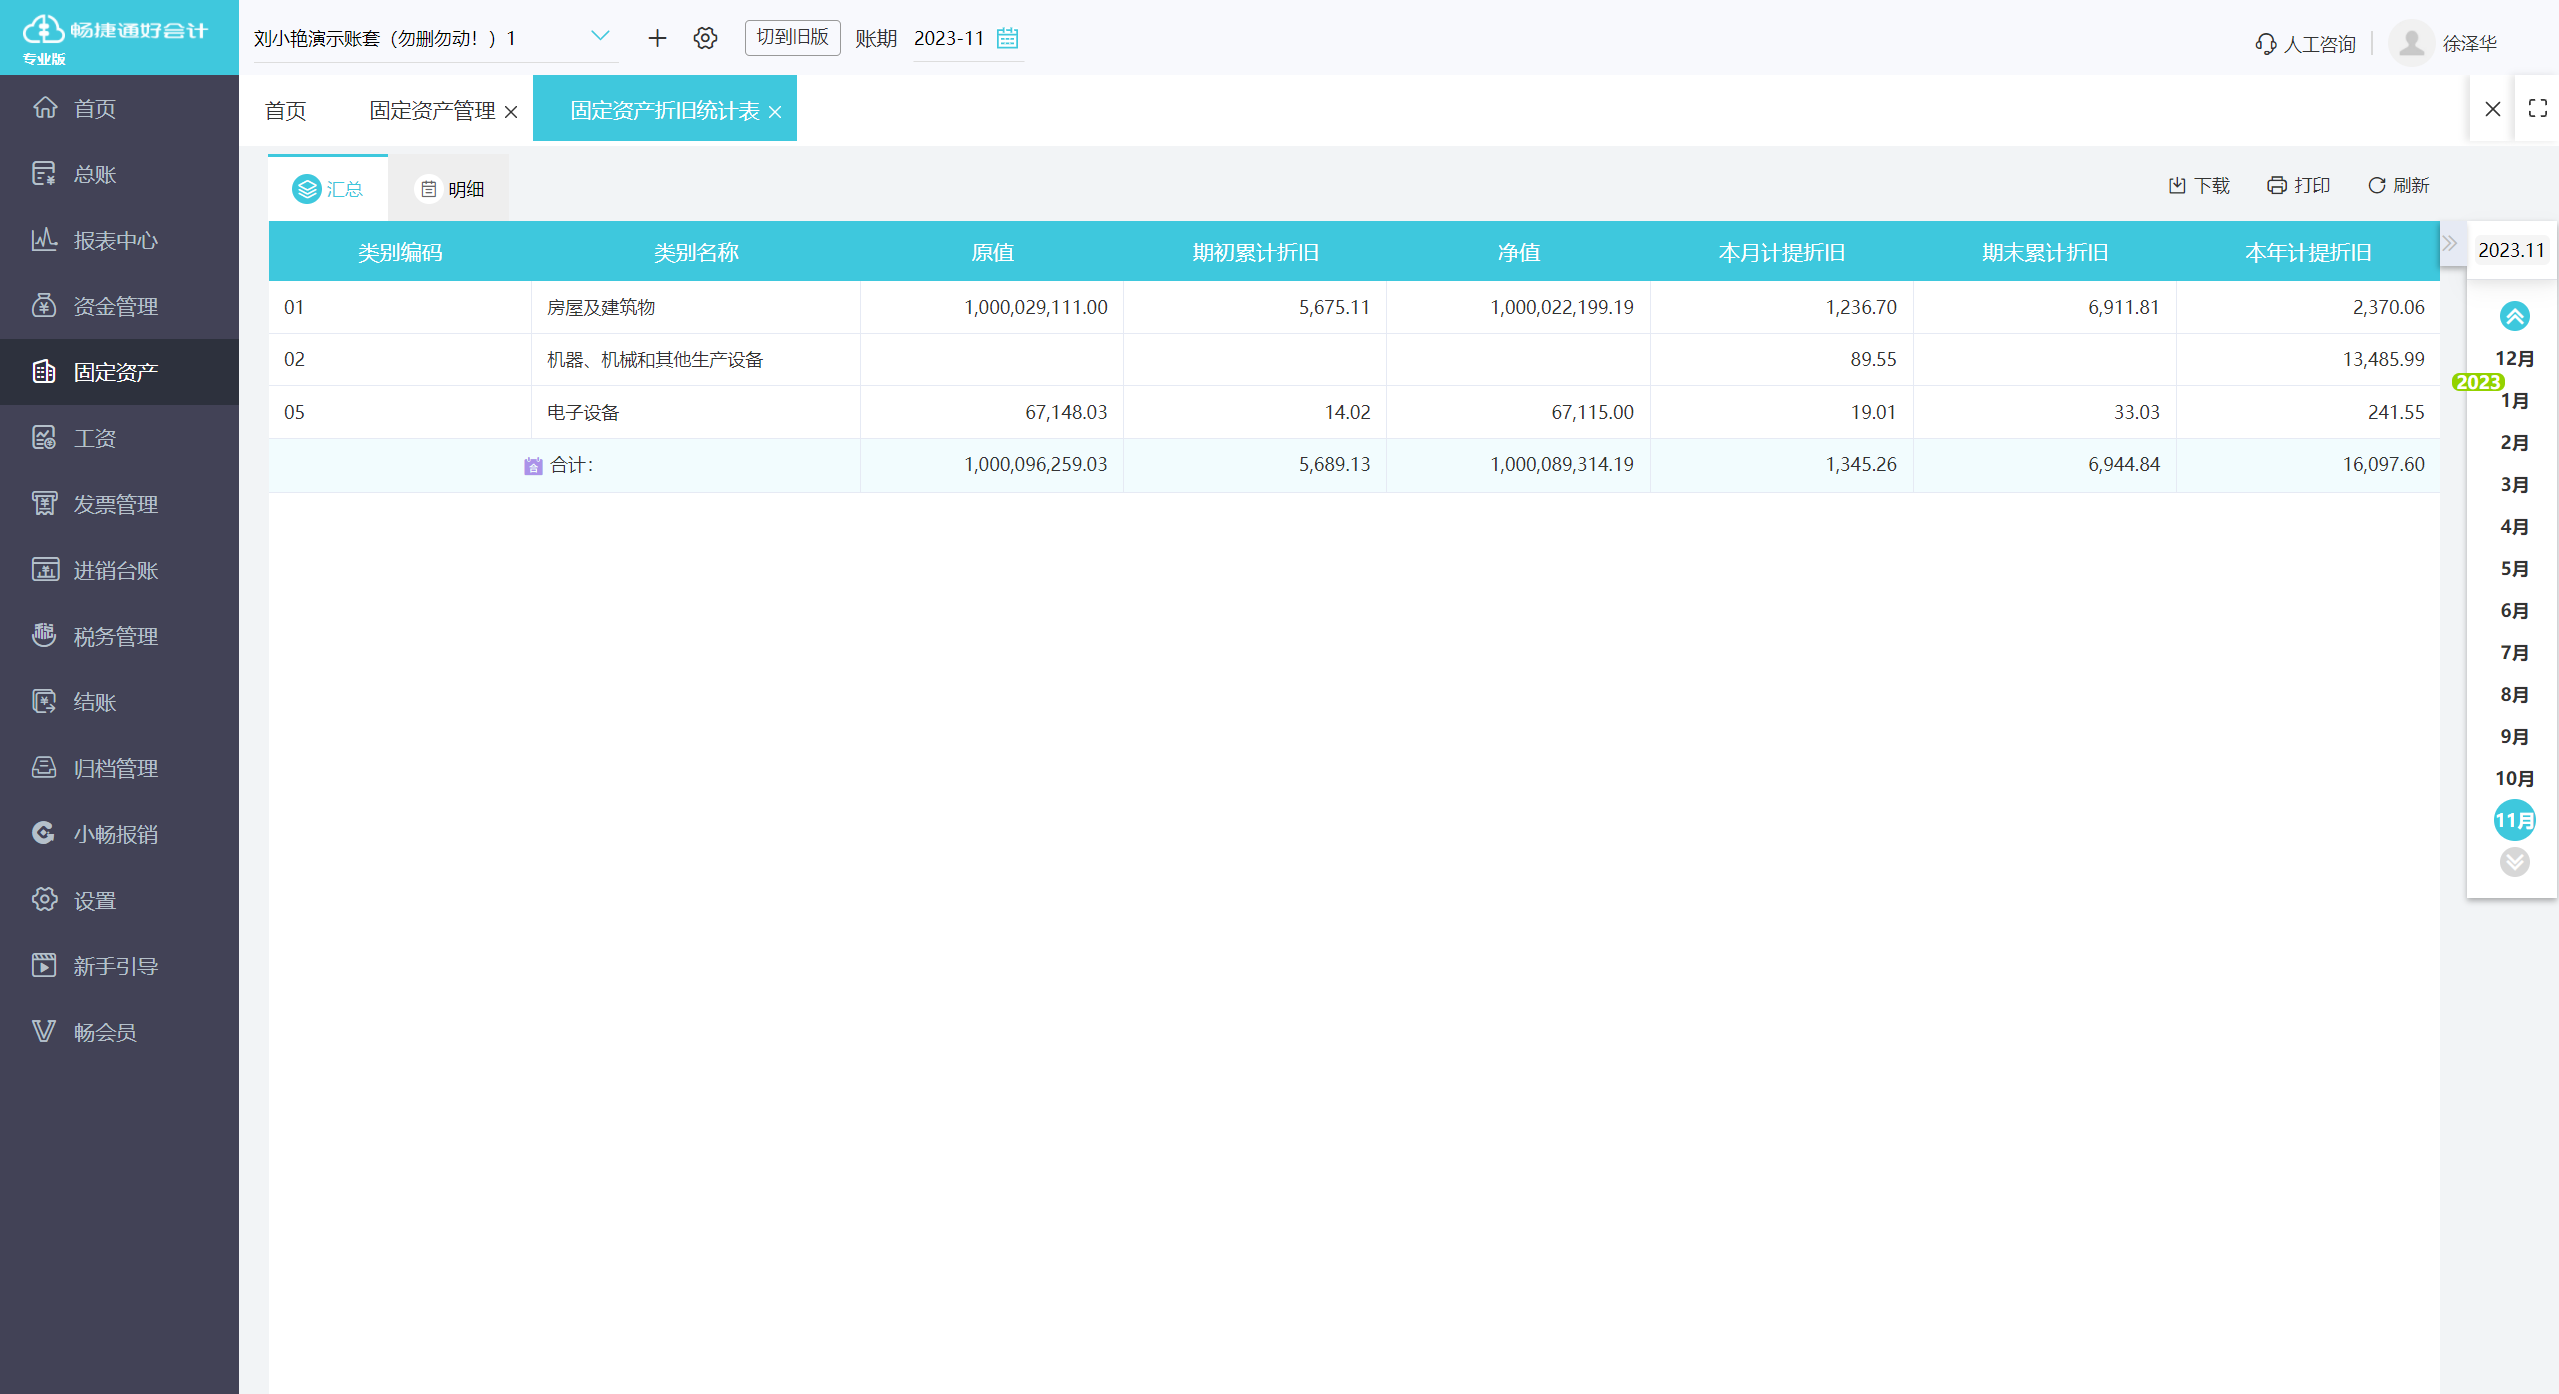Click the 畅会员 icon in sidebar

[x=45, y=1030]
